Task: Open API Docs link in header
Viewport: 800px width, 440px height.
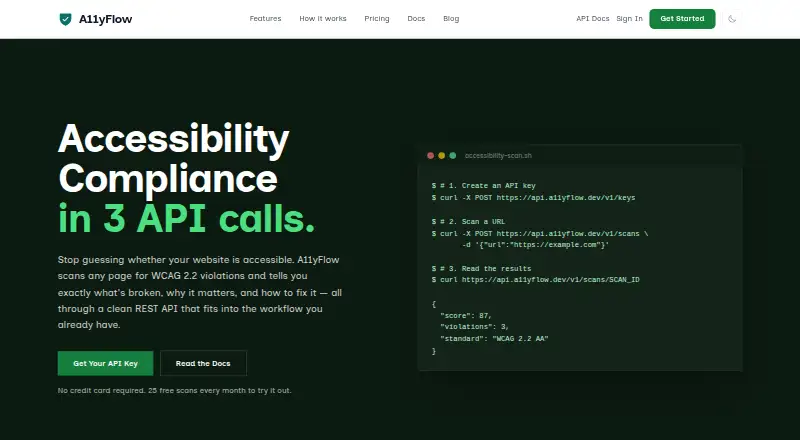Action: [x=592, y=19]
